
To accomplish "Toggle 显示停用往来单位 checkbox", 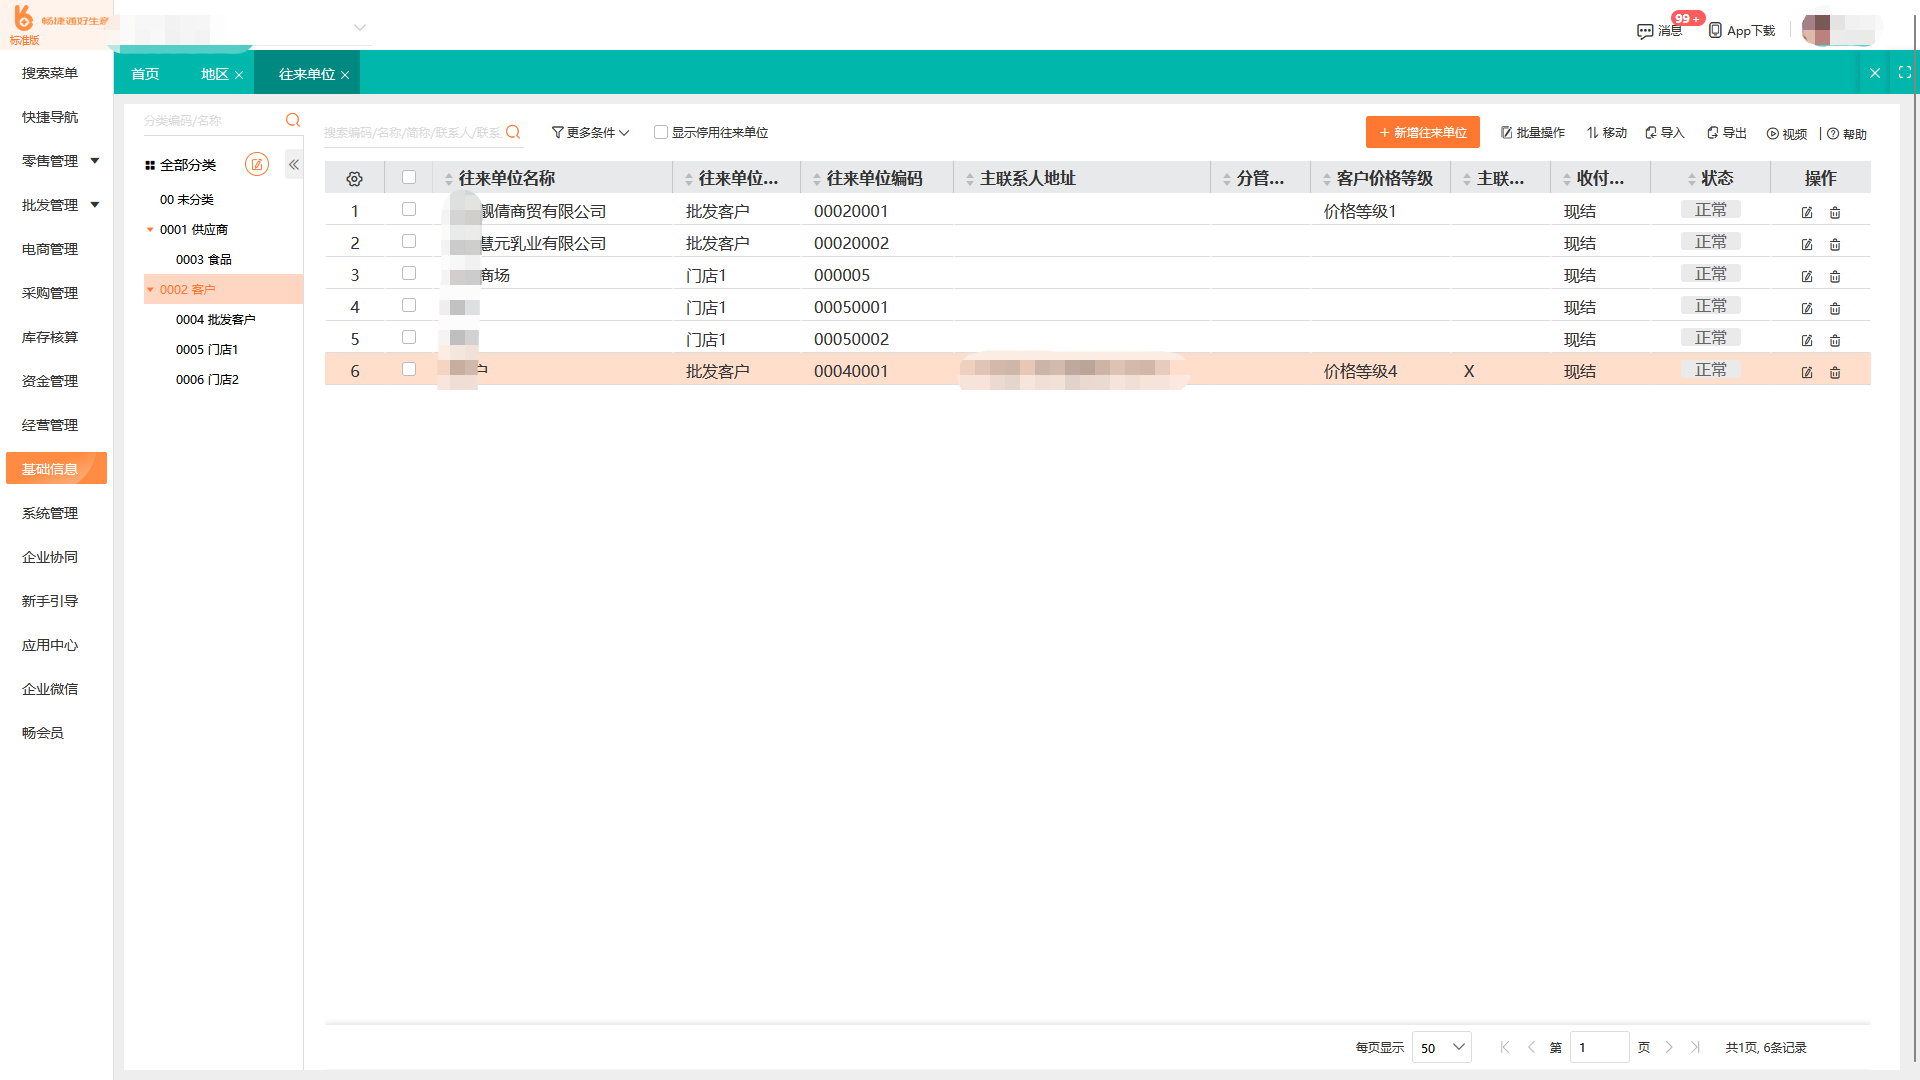I will [662, 132].
